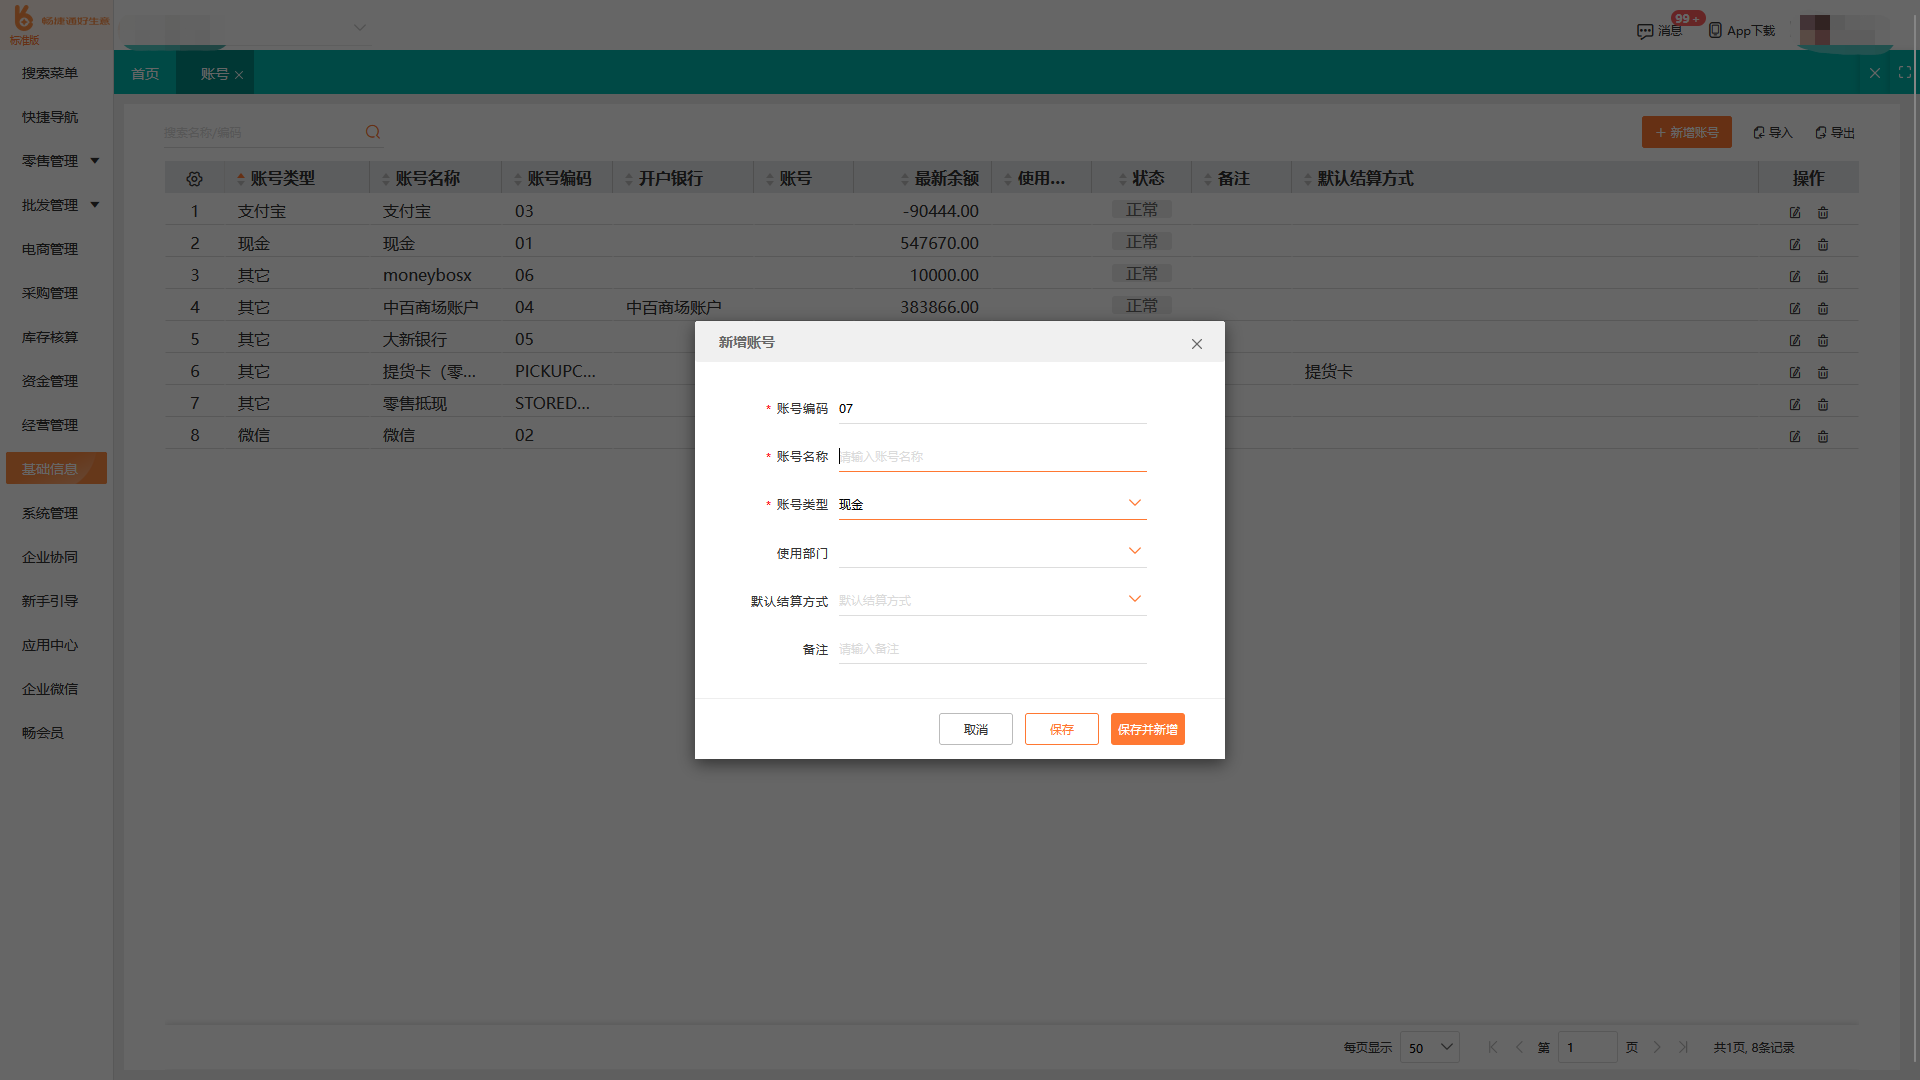Click the export icon to export accounts

point(1837,132)
